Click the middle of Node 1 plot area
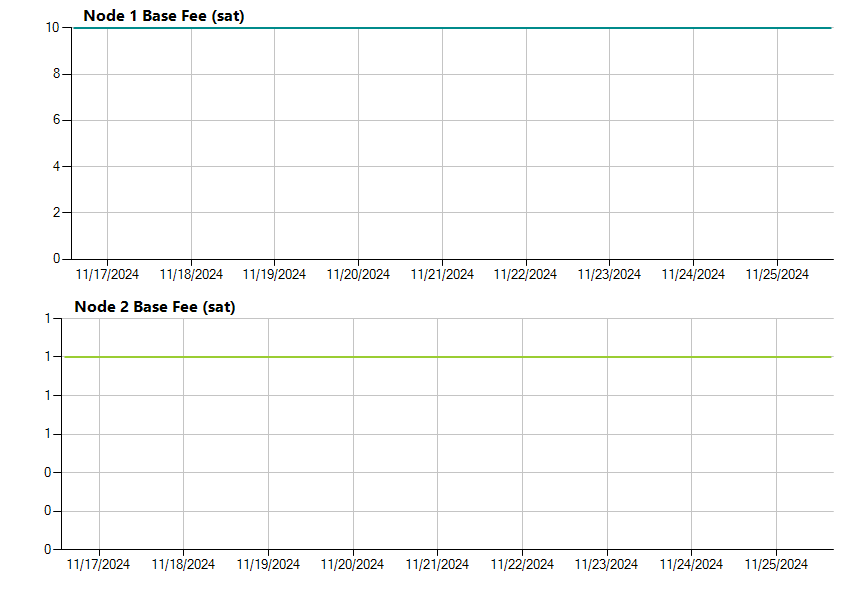This screenshot has height=600, width=860. coord(450,140)
